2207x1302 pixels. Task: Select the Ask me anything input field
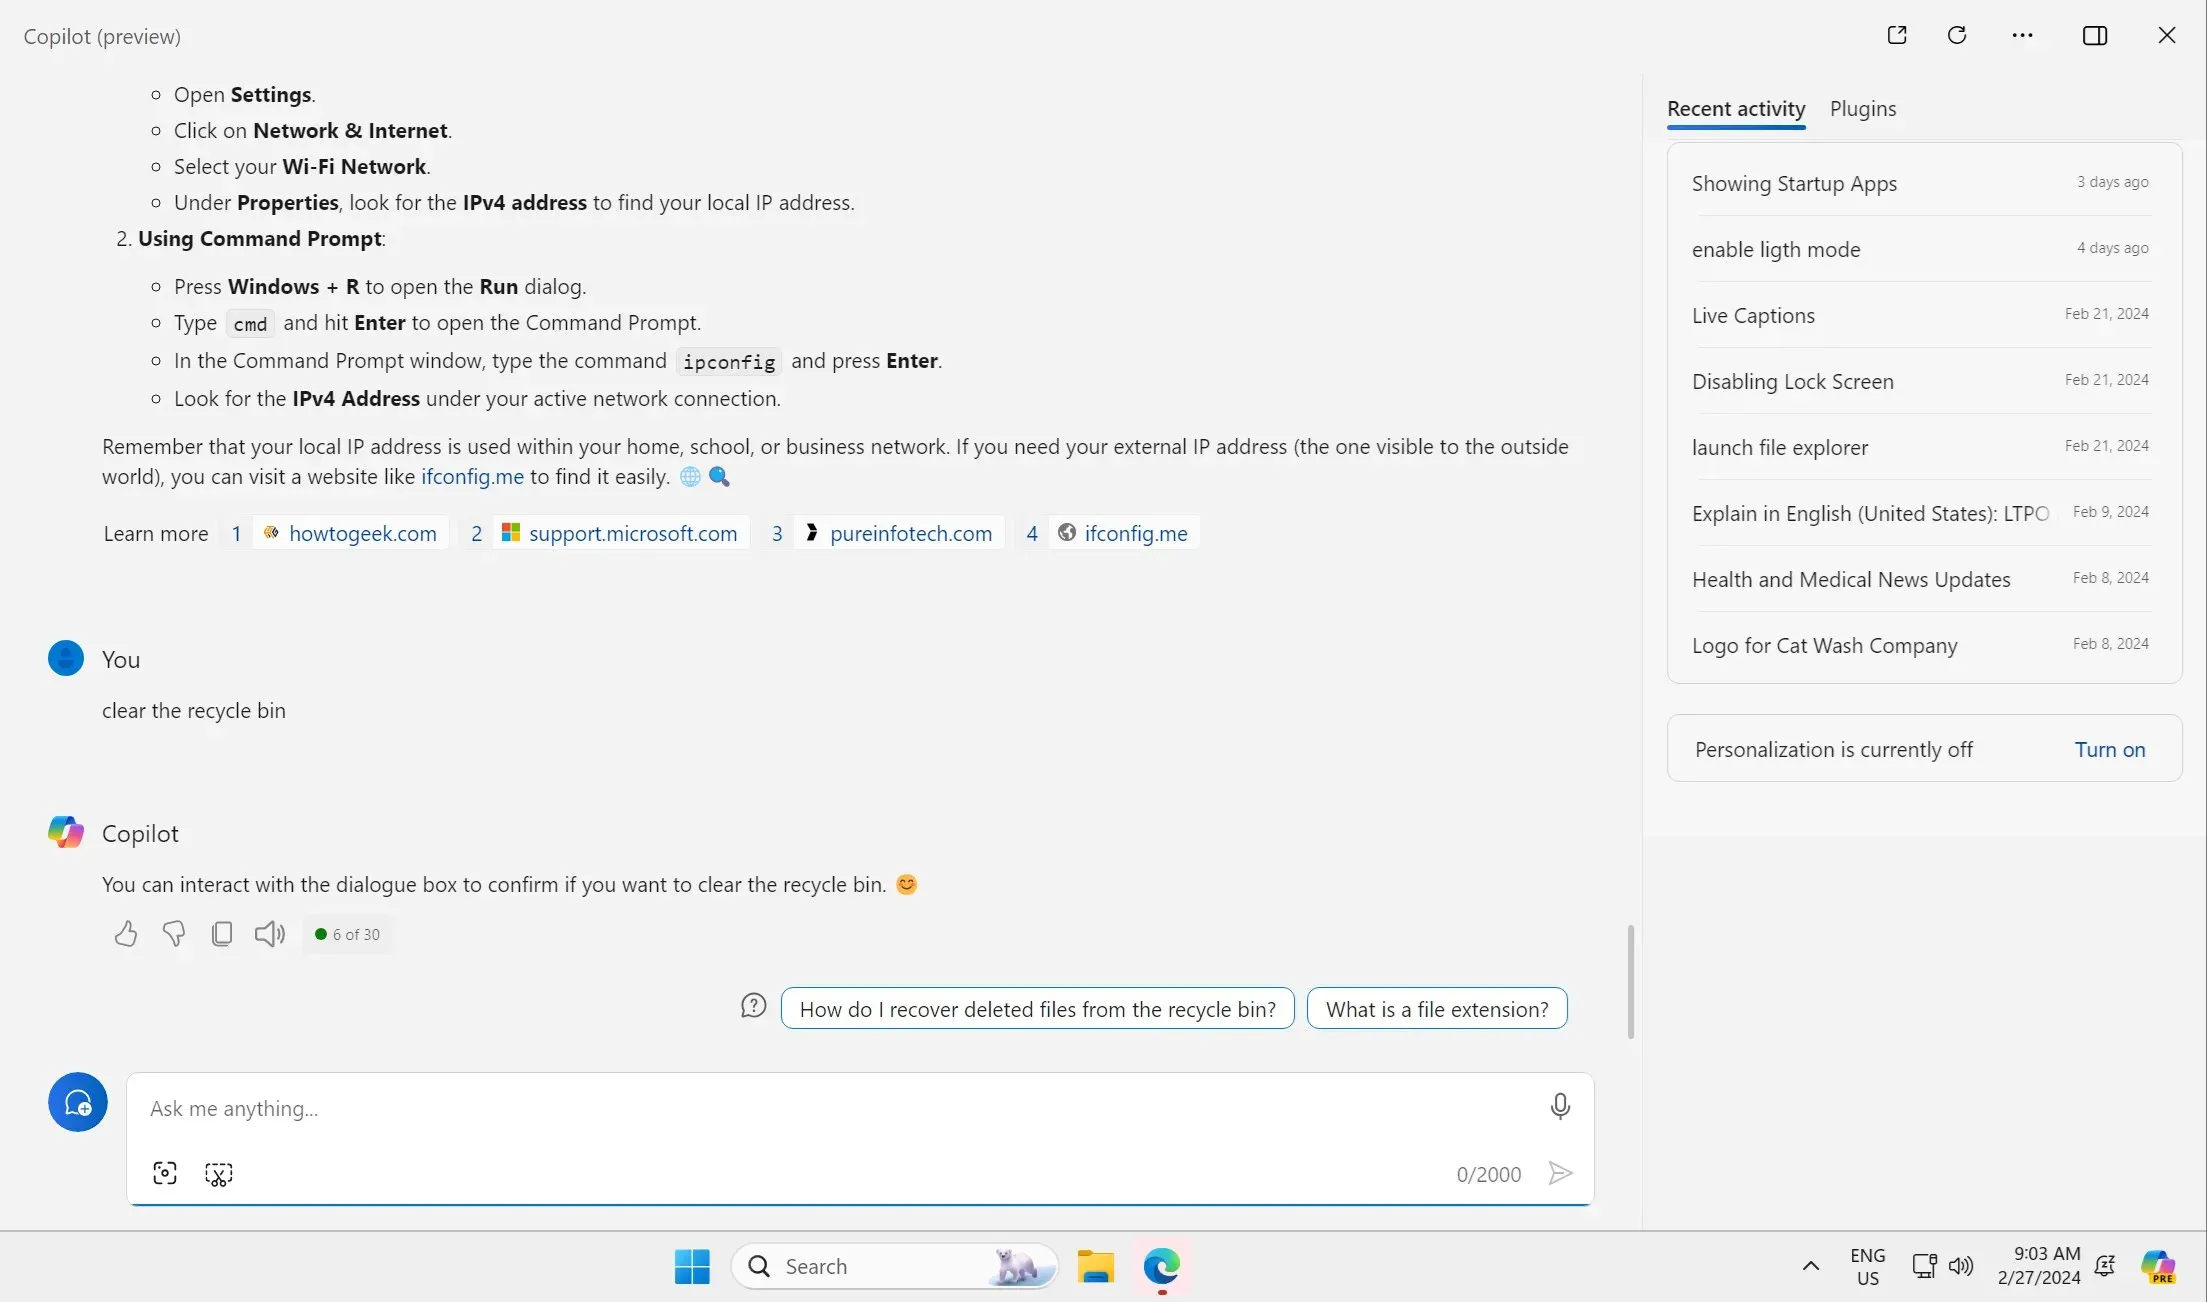(859, 1105)
